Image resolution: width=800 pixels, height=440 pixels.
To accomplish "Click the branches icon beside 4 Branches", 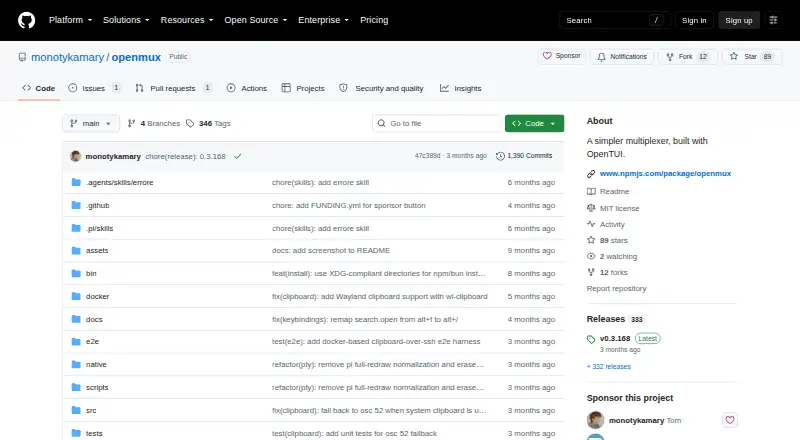I will click(x=132, y=124).
